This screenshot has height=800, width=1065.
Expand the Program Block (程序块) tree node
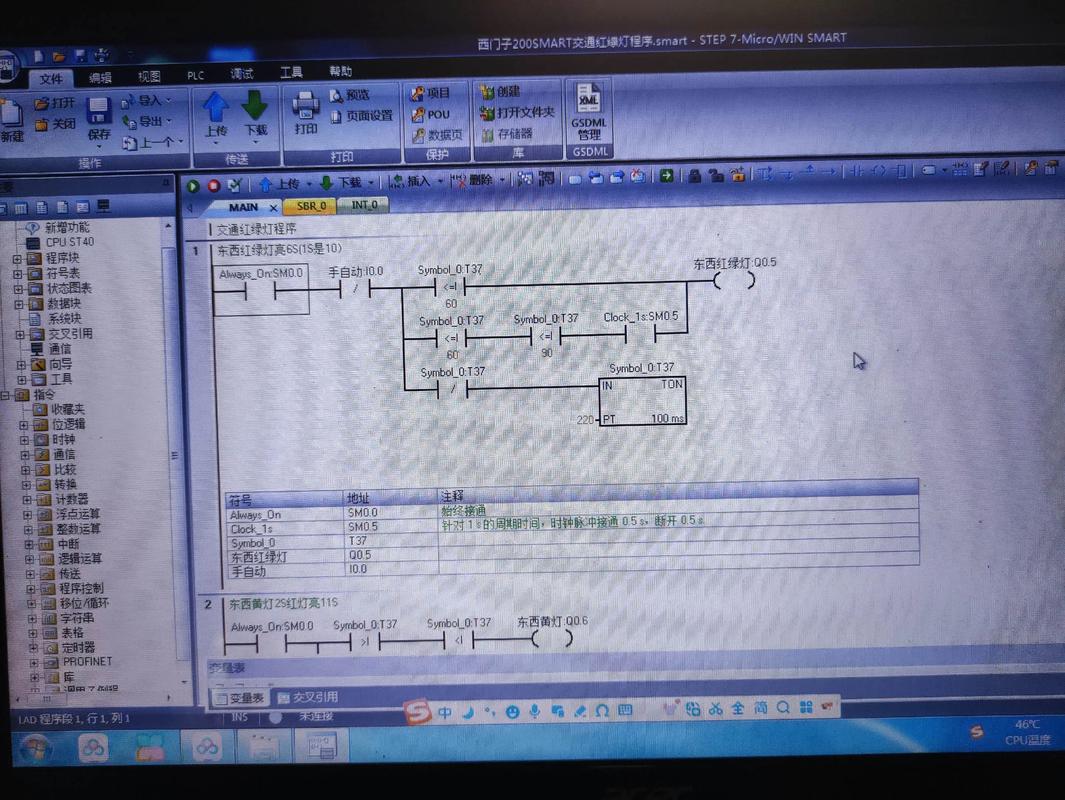coord(17,258)
